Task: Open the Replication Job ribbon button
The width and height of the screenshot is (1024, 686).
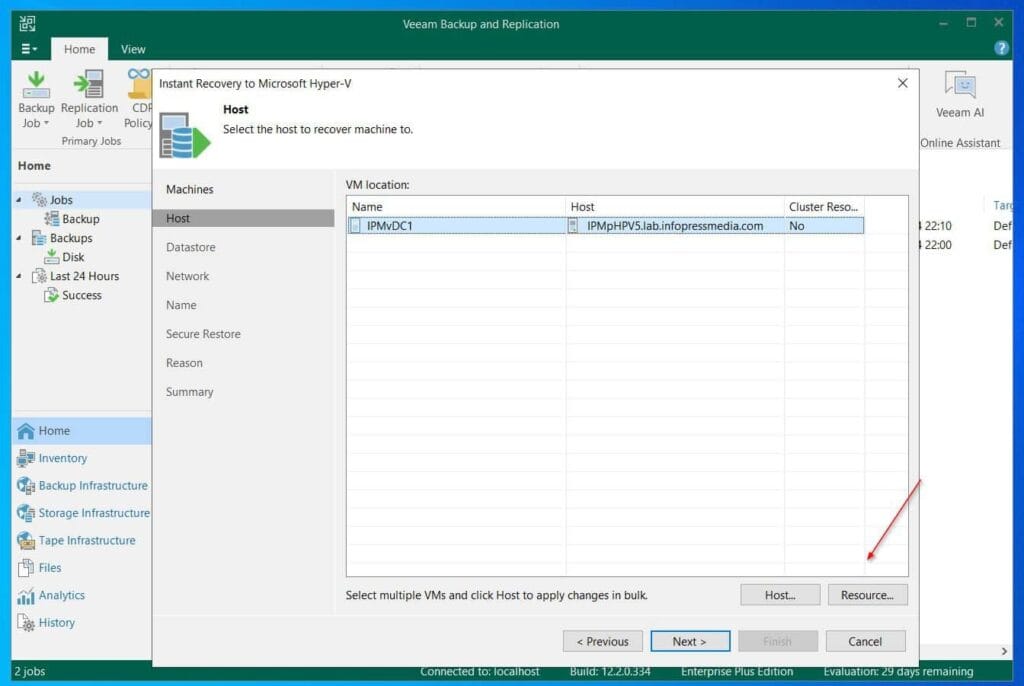Action: click(89, 99)
